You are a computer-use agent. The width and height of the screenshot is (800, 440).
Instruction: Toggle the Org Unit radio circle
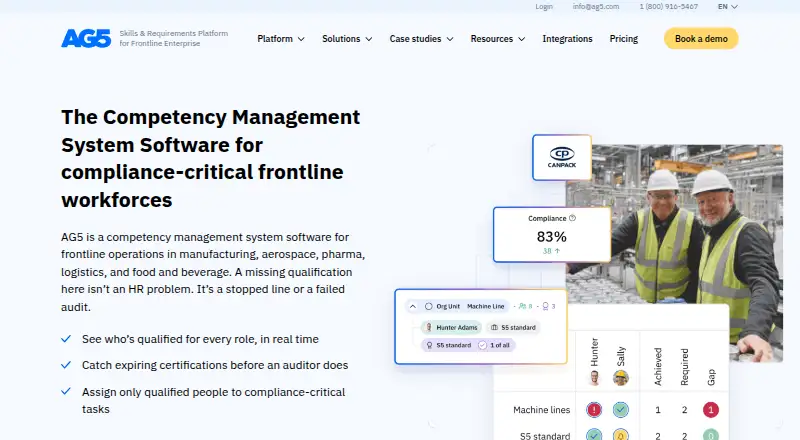(429, 306)
